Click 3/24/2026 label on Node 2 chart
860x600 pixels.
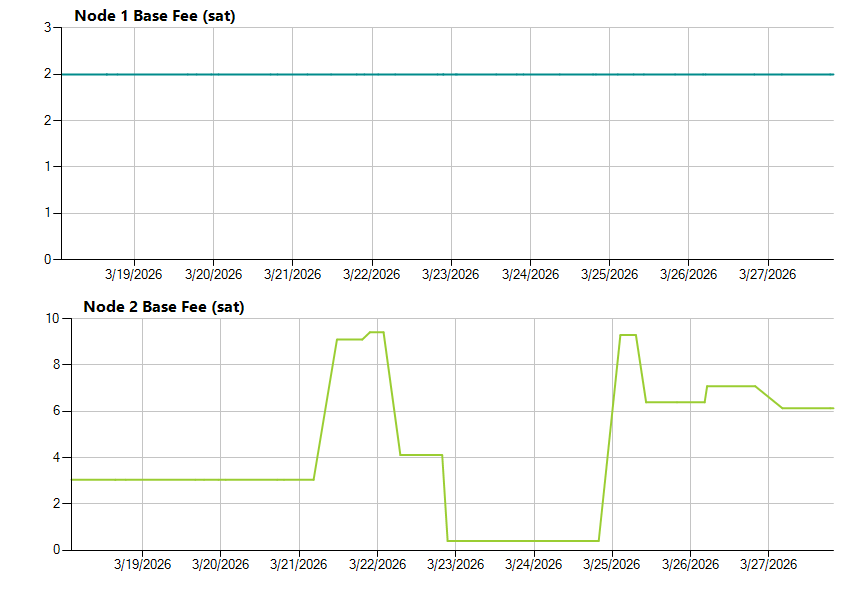533,564
